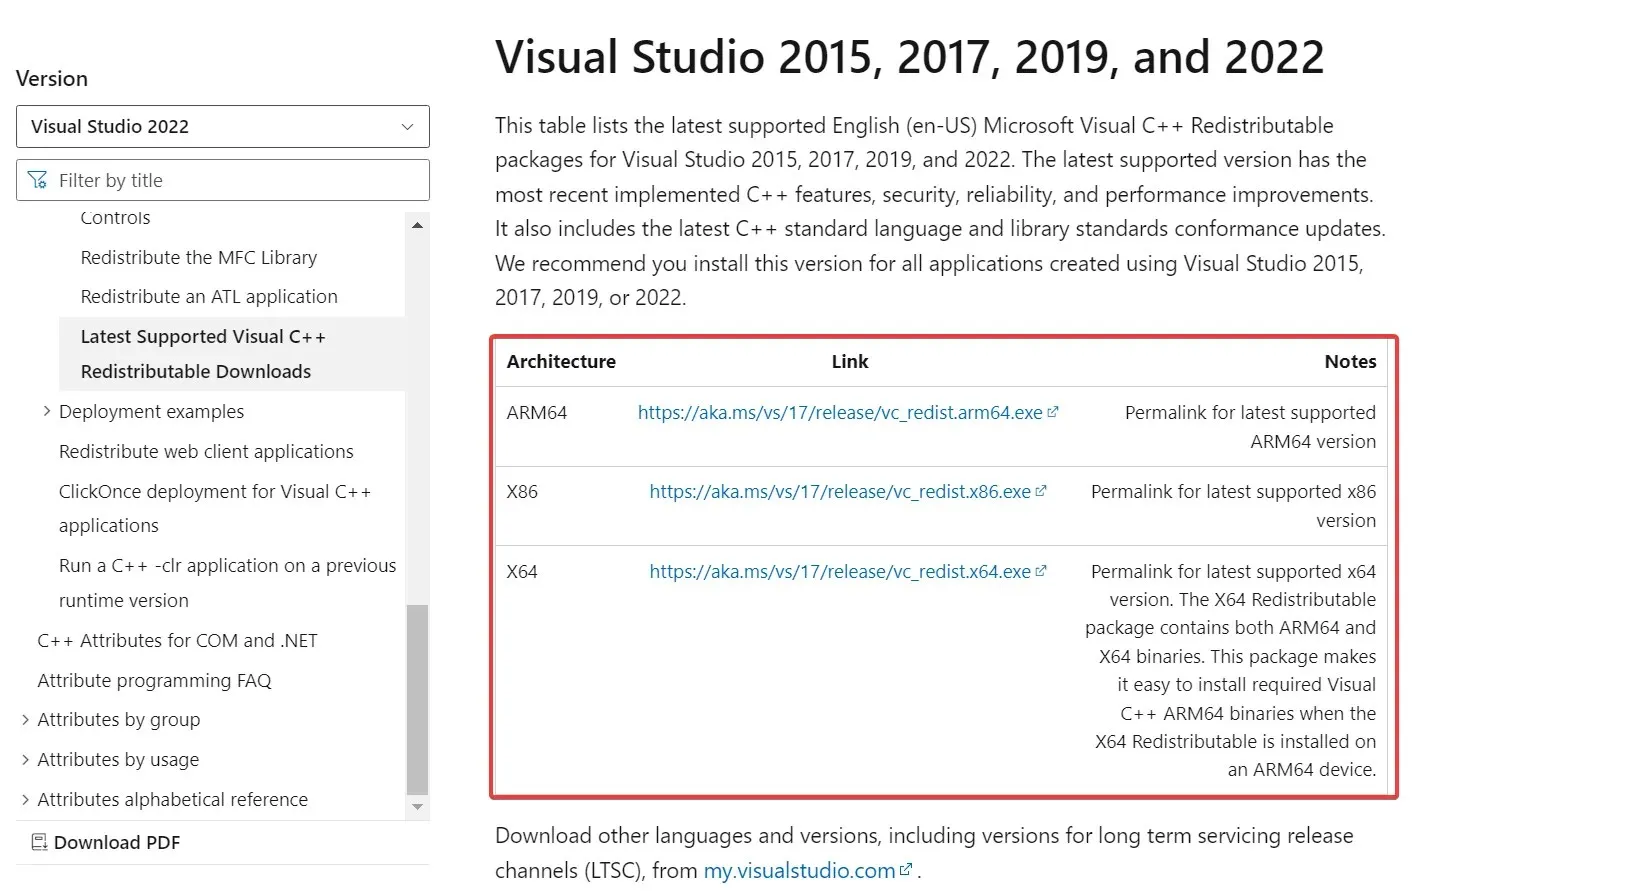Click external link icon after my.visualstudio.com

[906, 869]
